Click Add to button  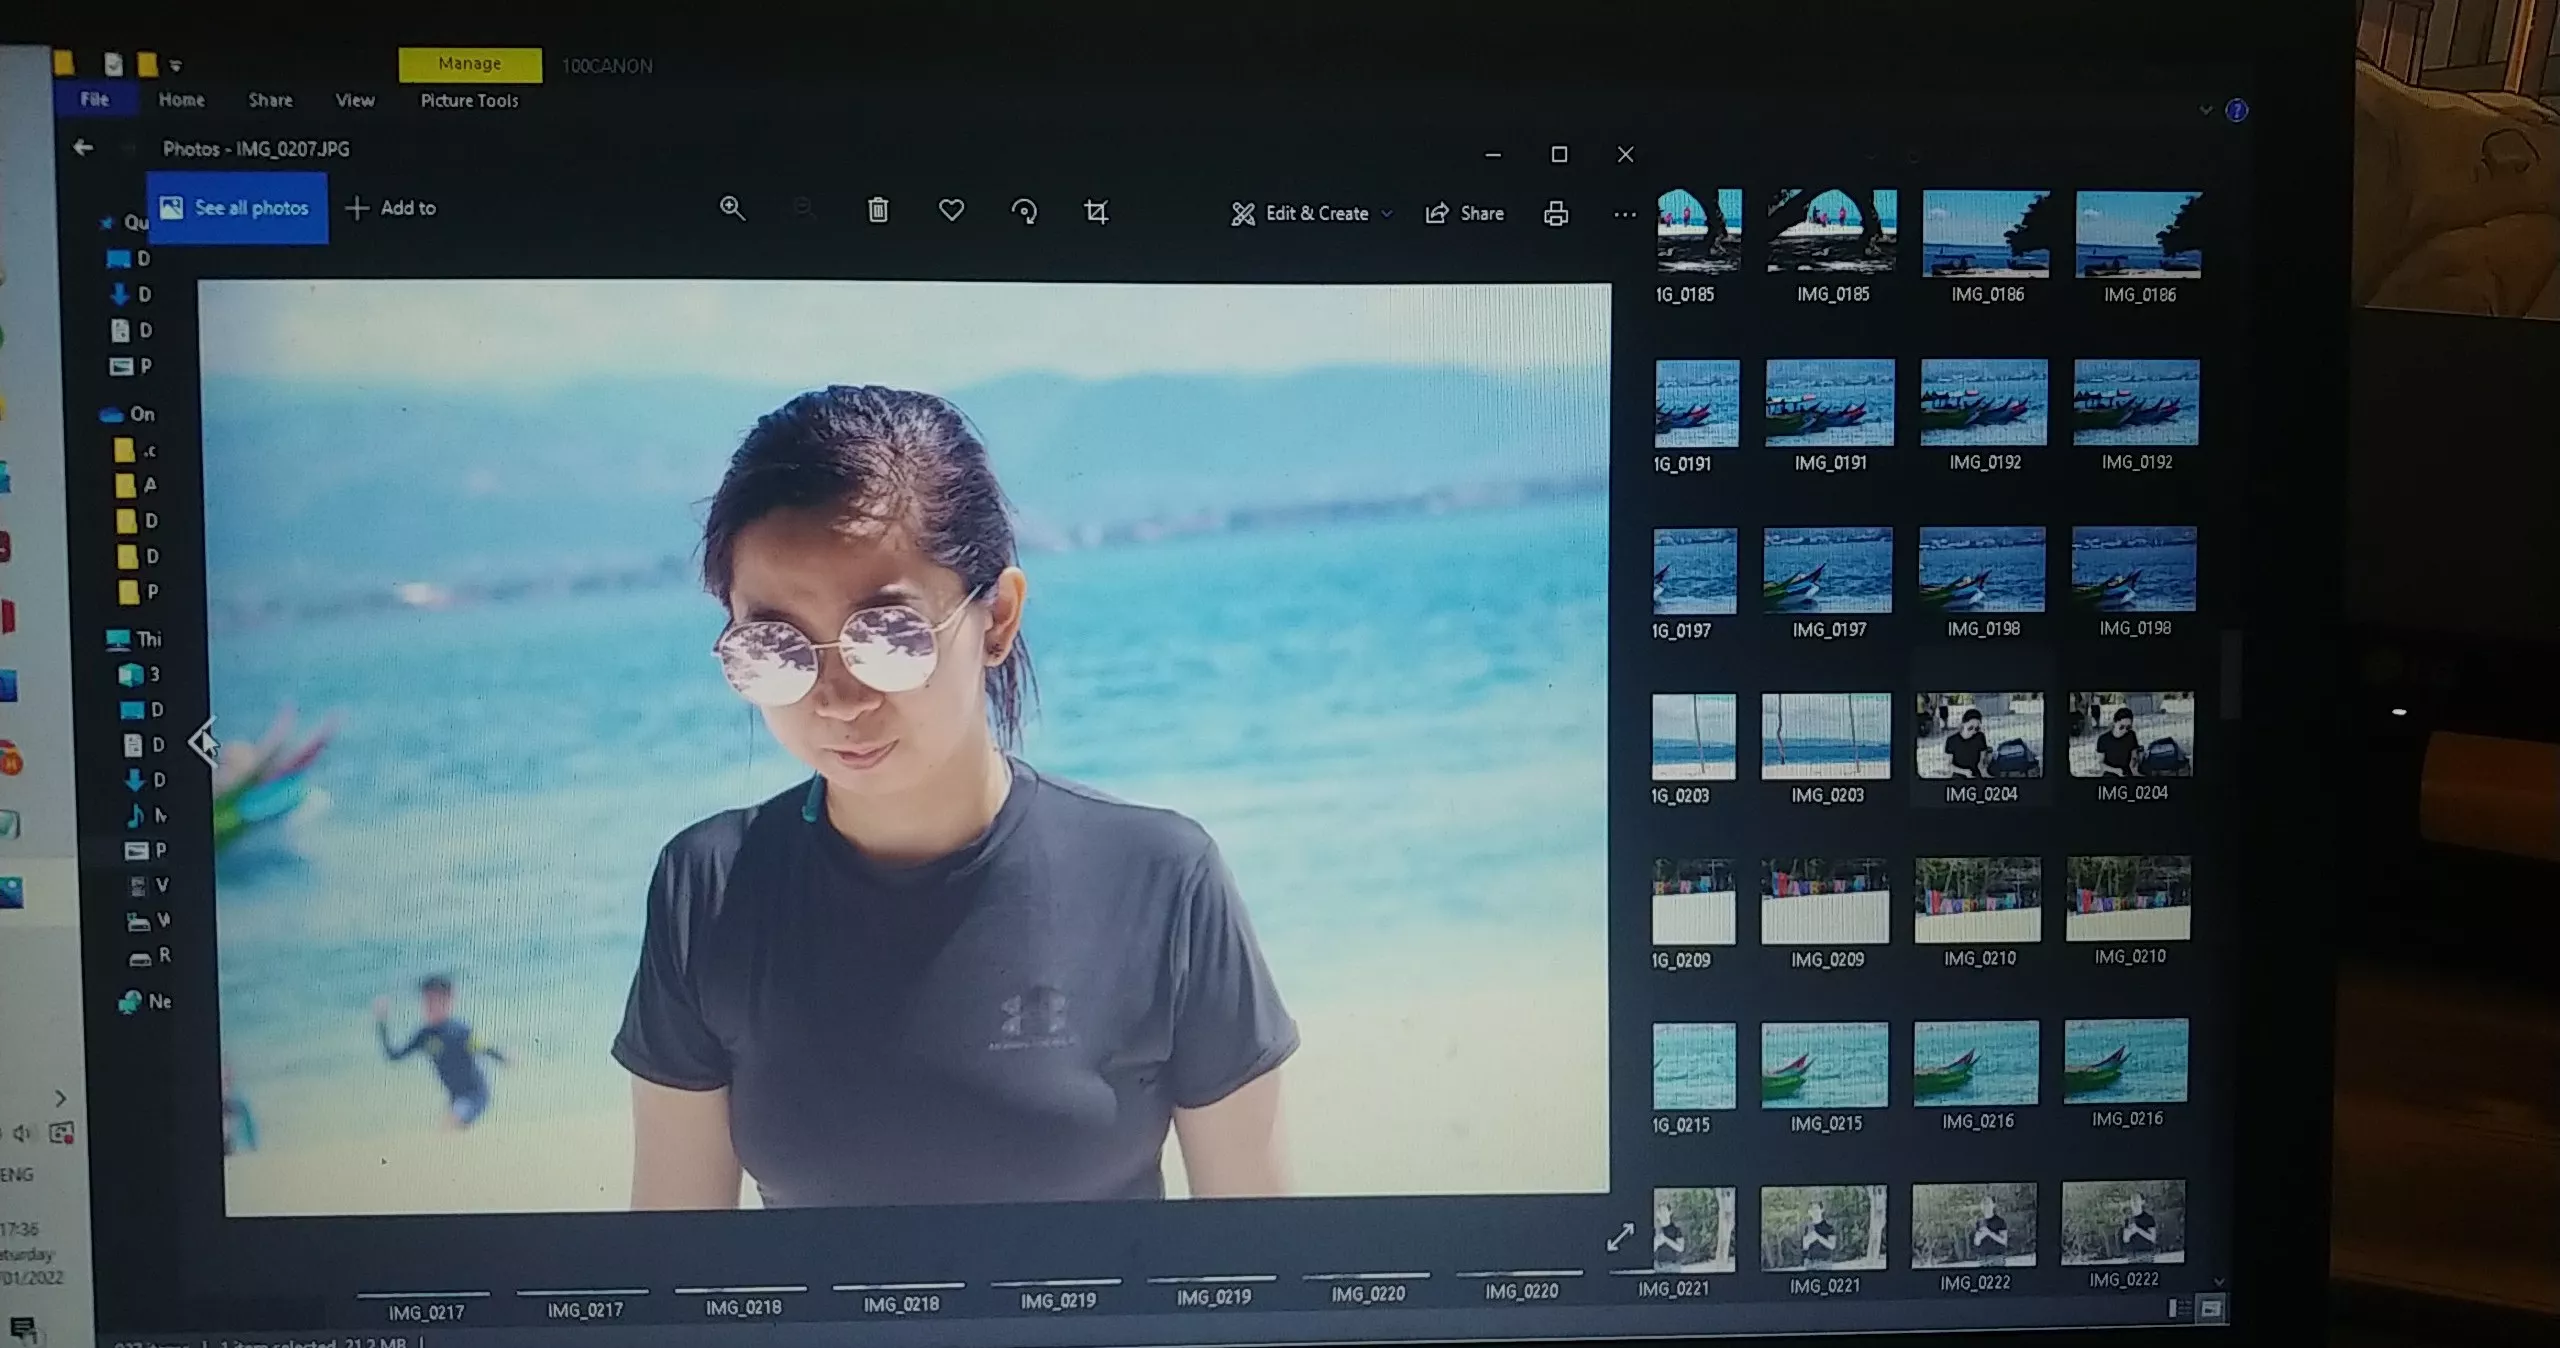(391, 208)
